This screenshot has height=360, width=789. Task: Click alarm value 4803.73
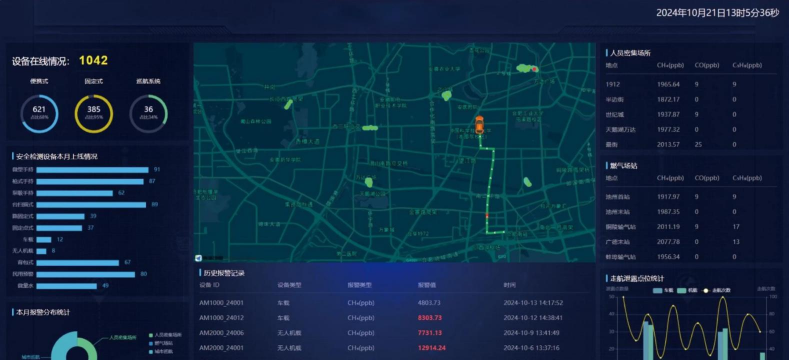[429, 303]
